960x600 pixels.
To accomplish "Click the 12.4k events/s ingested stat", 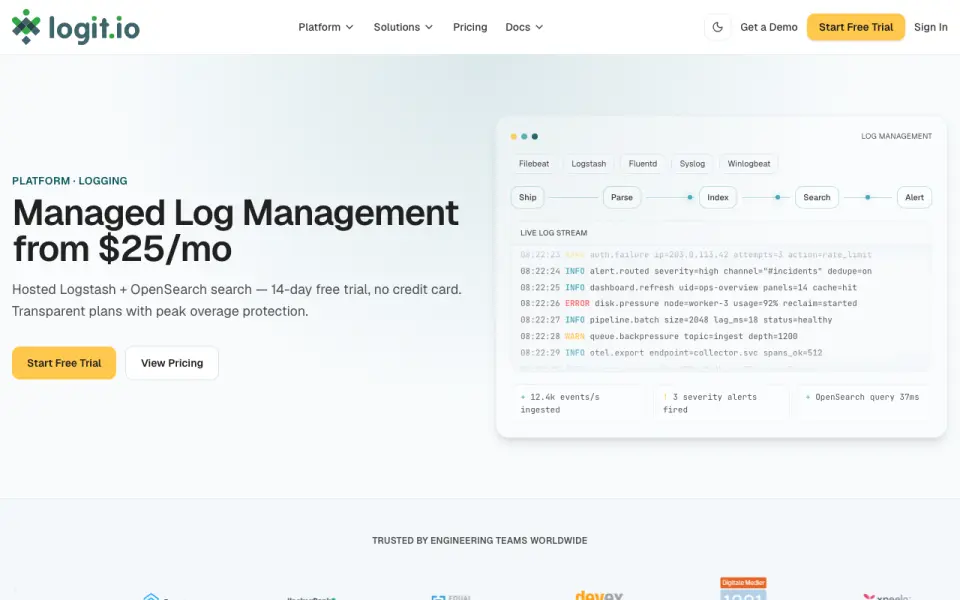I will click(579, 403).
